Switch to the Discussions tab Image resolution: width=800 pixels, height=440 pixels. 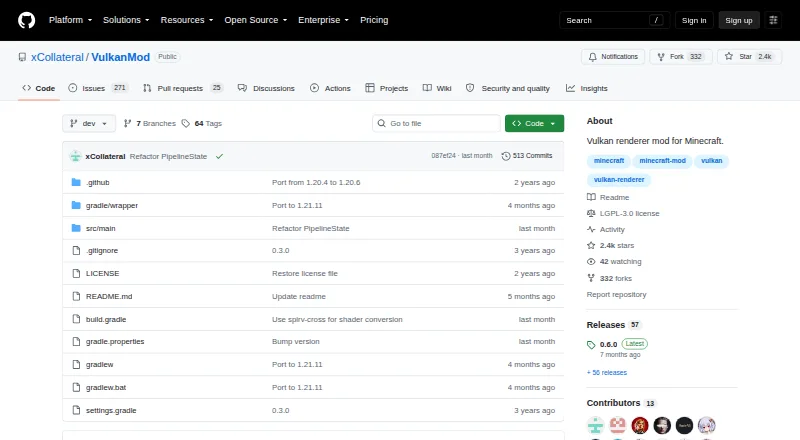(266, 88)
